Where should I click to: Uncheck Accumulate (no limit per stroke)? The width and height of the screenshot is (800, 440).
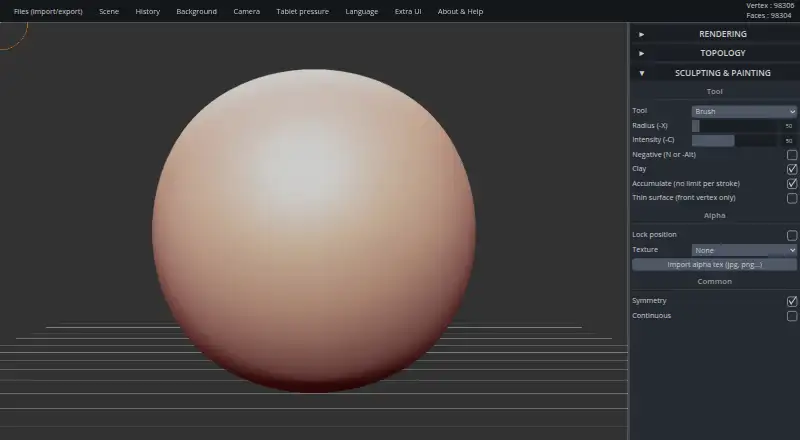(x=792, y=183)
